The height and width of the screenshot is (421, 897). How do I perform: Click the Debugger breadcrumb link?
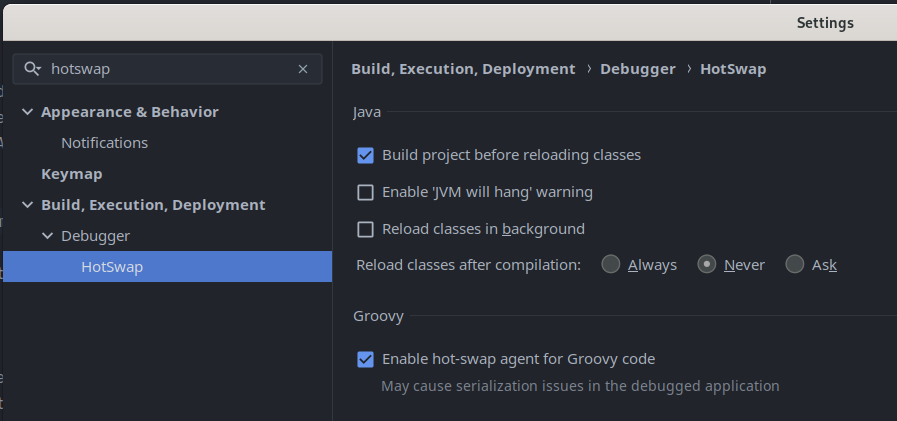(x=637, y=69)
